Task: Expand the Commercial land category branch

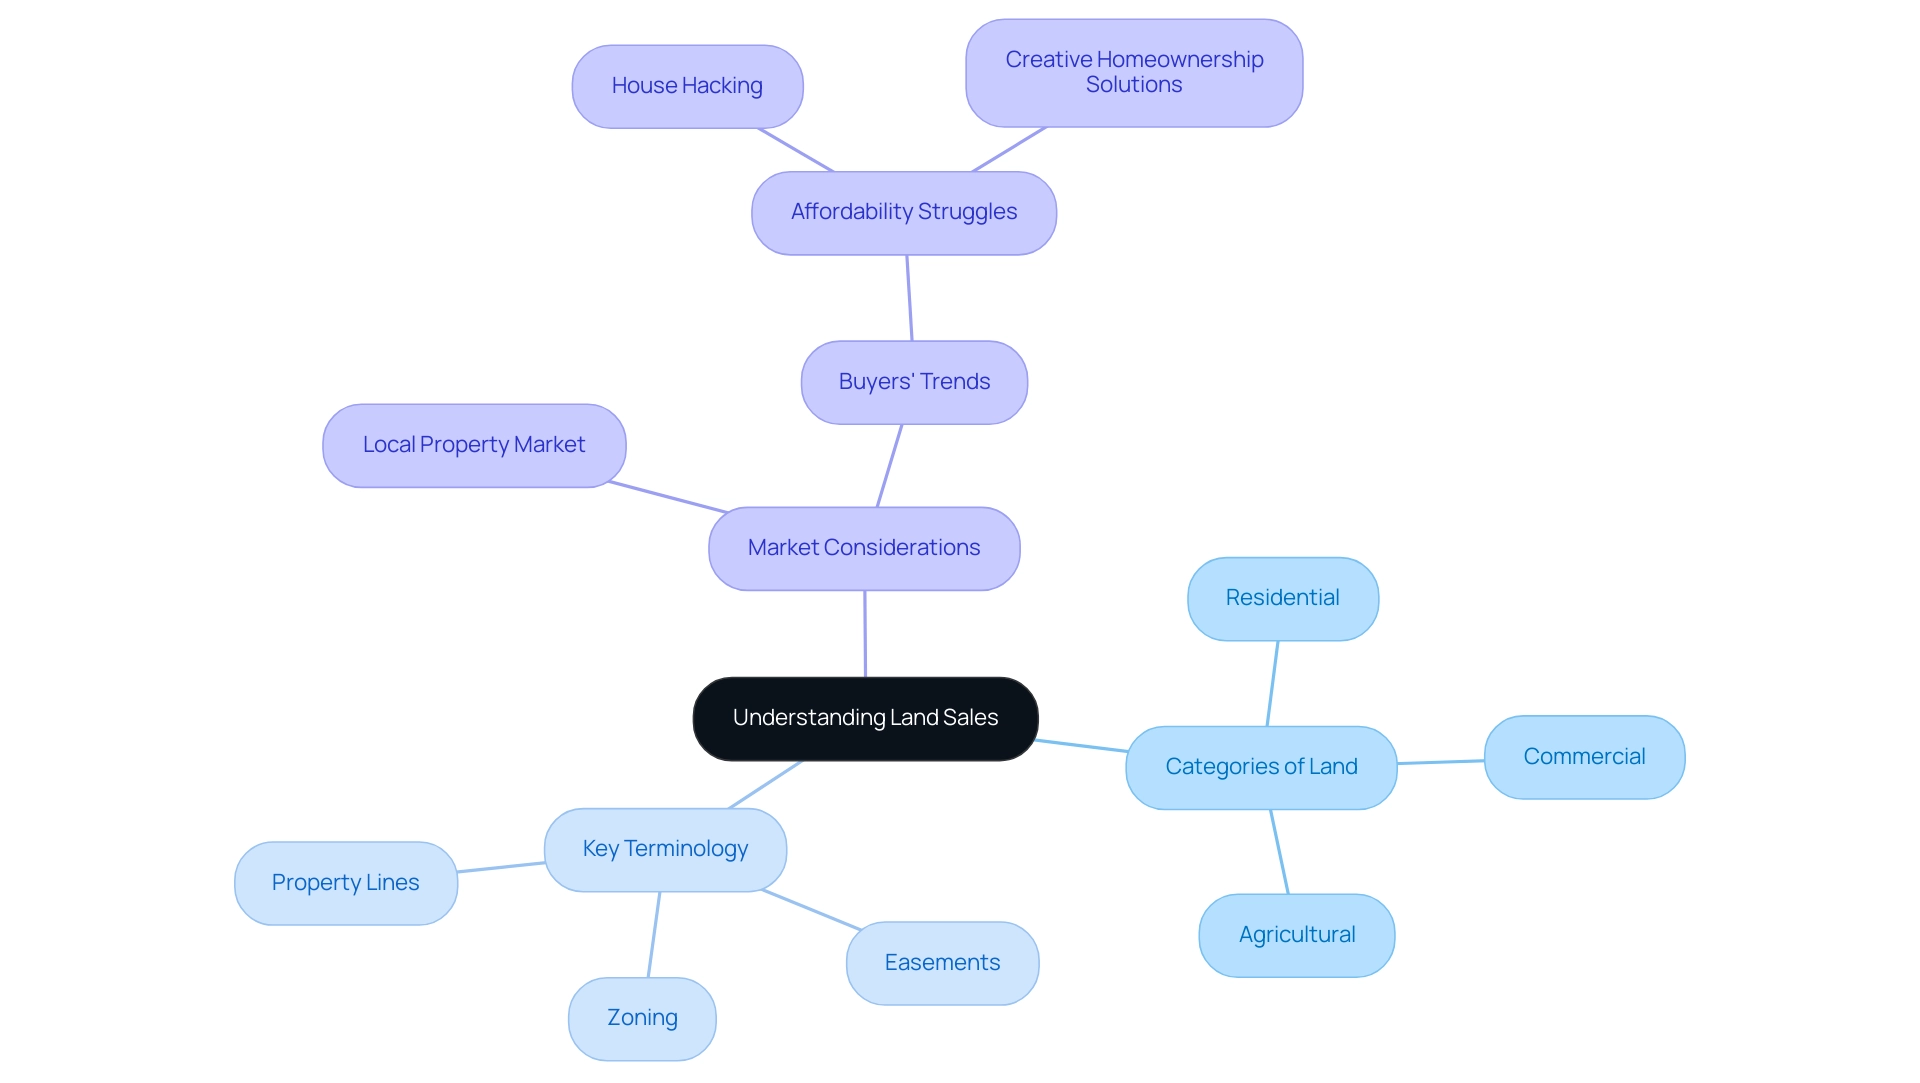Action: coord(1586,756)
